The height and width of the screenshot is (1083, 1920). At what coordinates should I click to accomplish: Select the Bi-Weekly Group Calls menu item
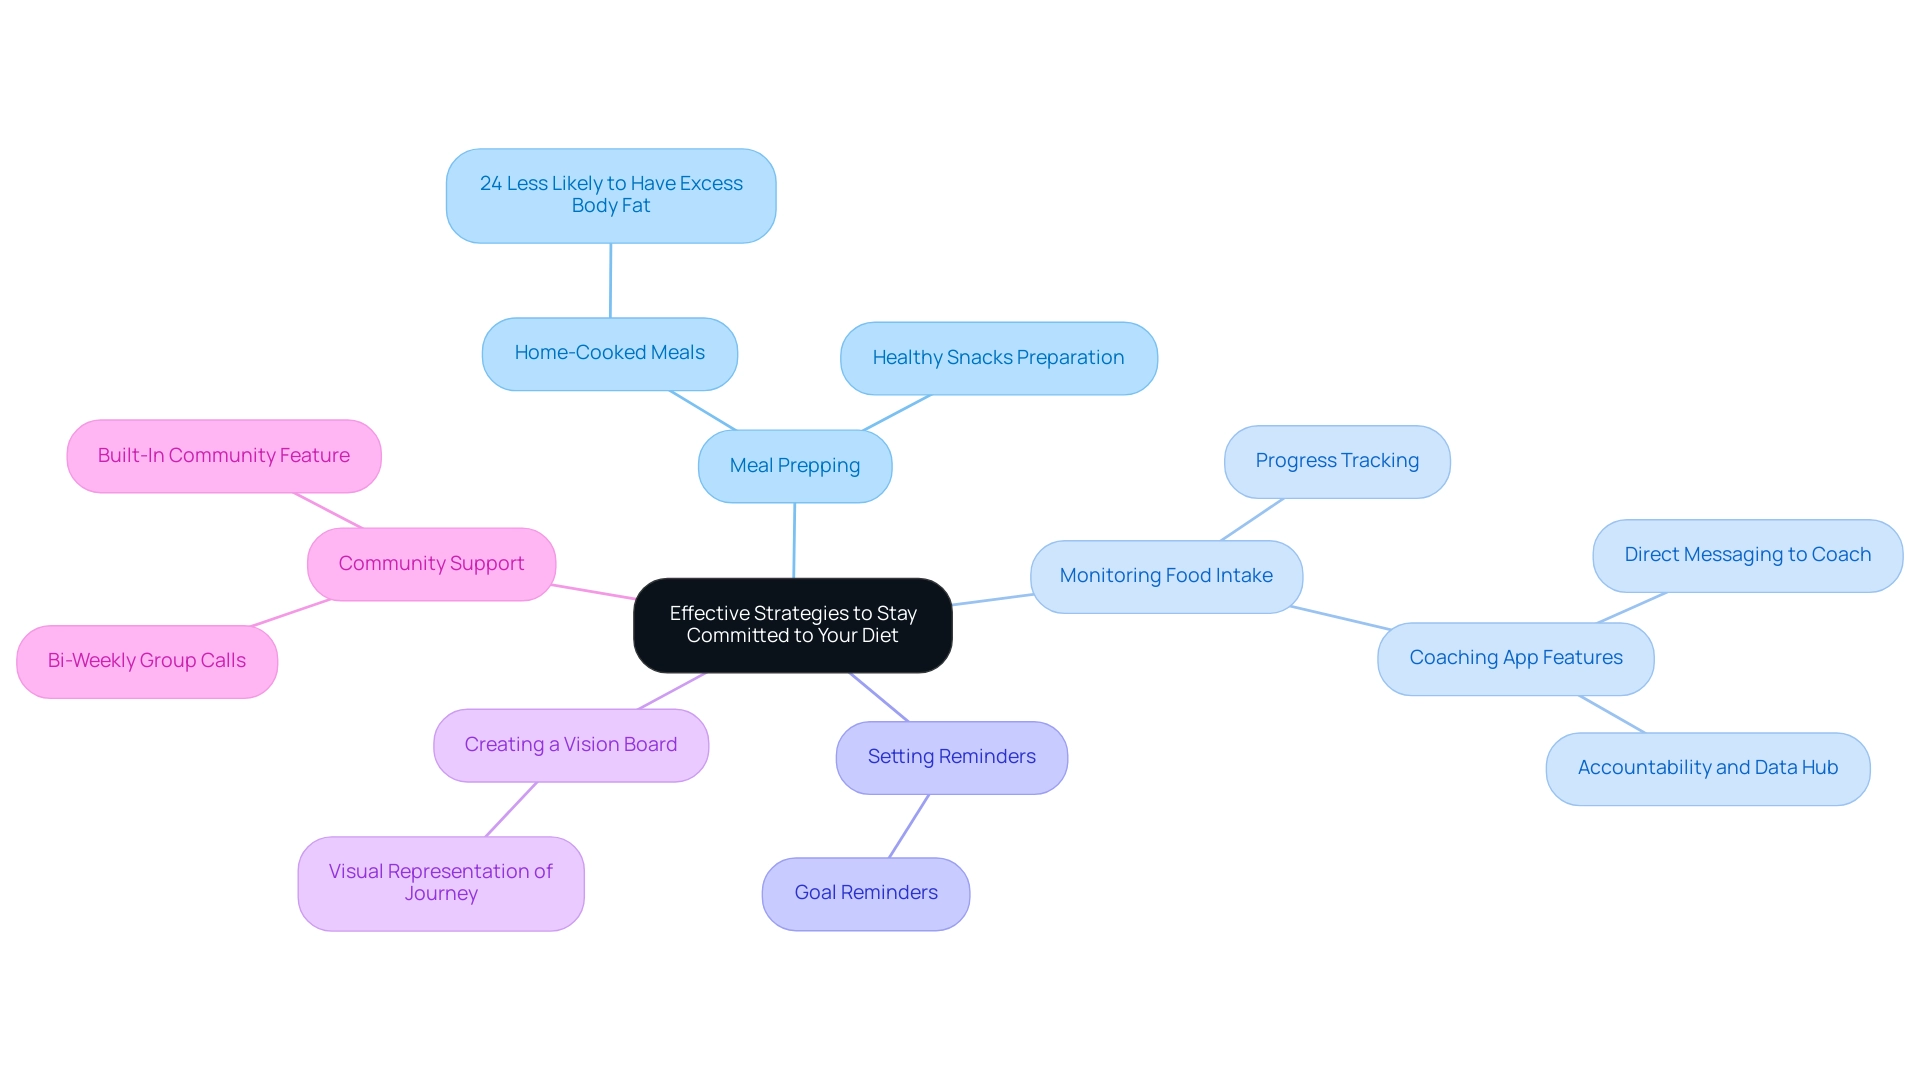(x=150, y=658)
